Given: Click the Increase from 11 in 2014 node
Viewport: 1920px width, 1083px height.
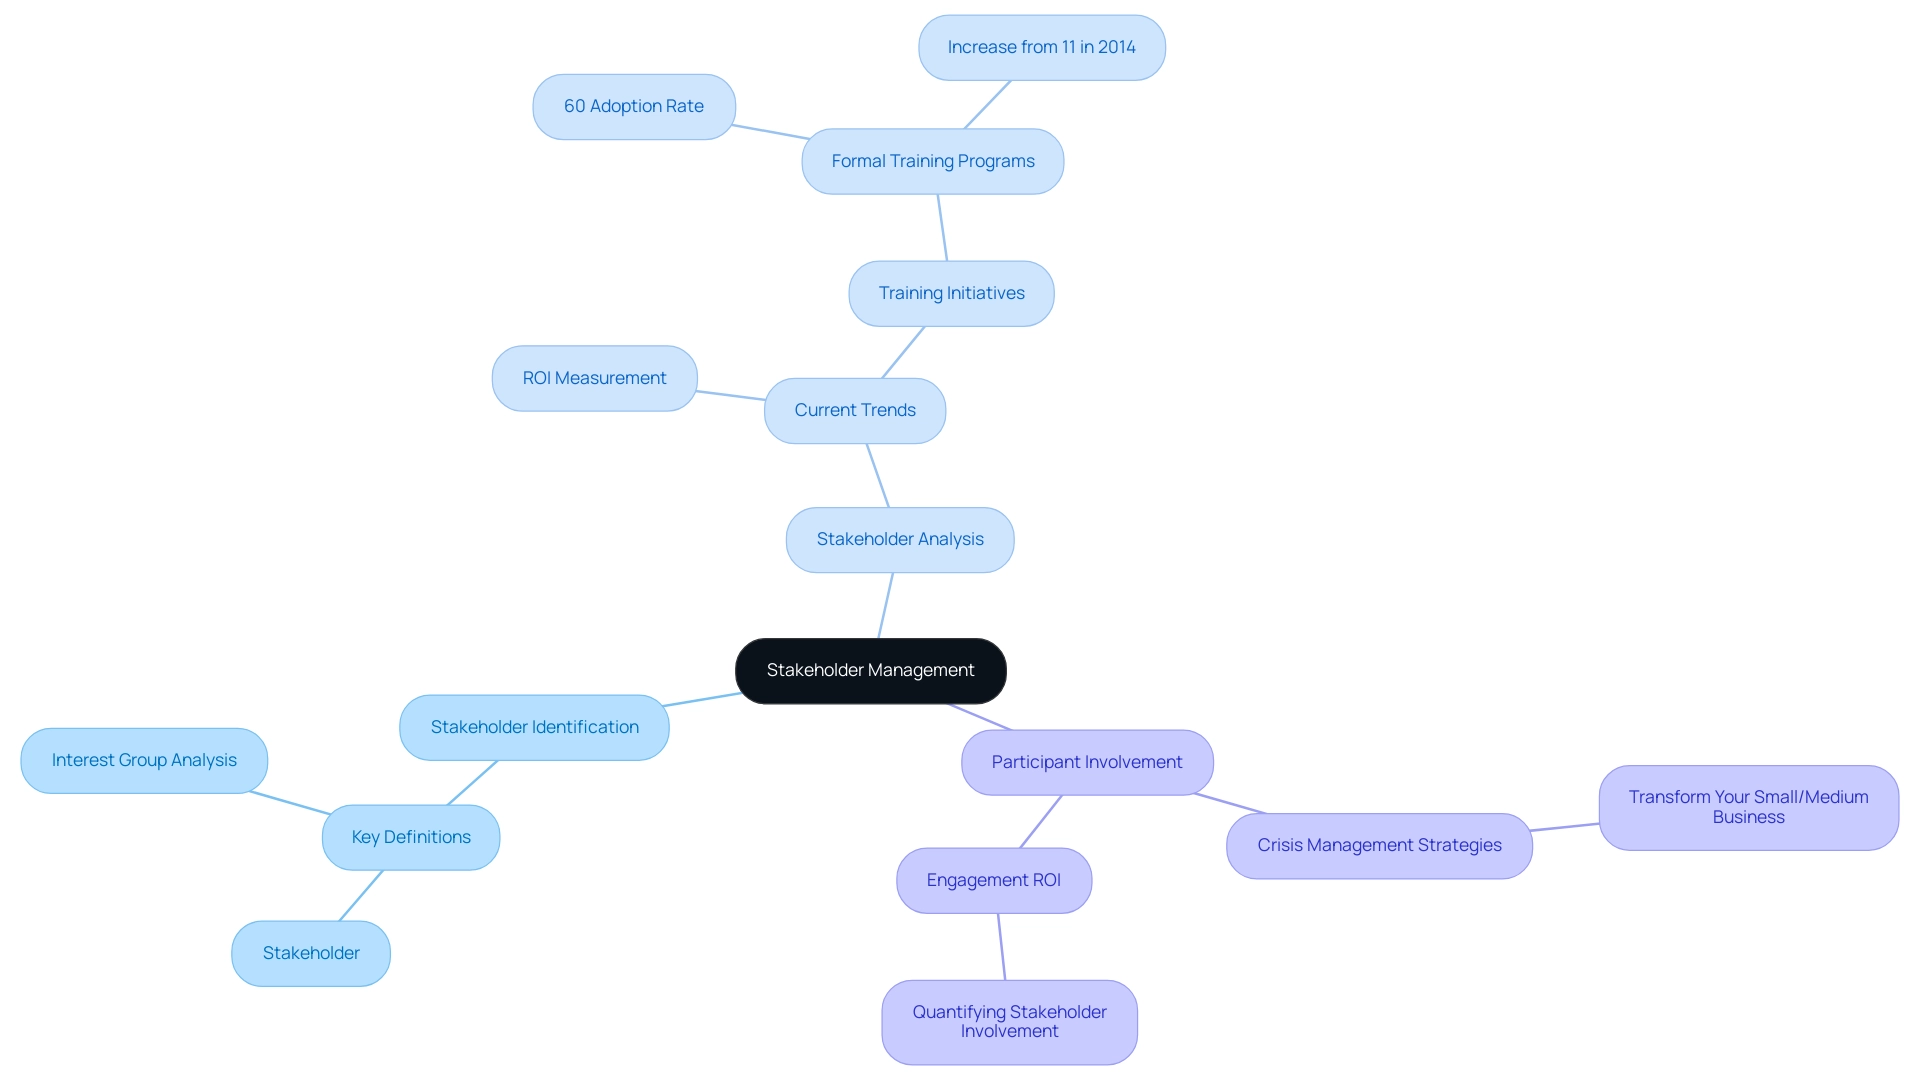Looking at the screenshot, I should point(1043,47).
